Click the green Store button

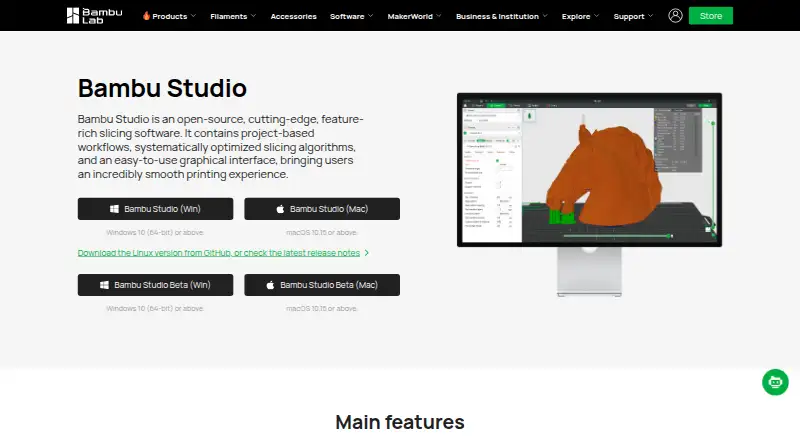pos(711,16)
